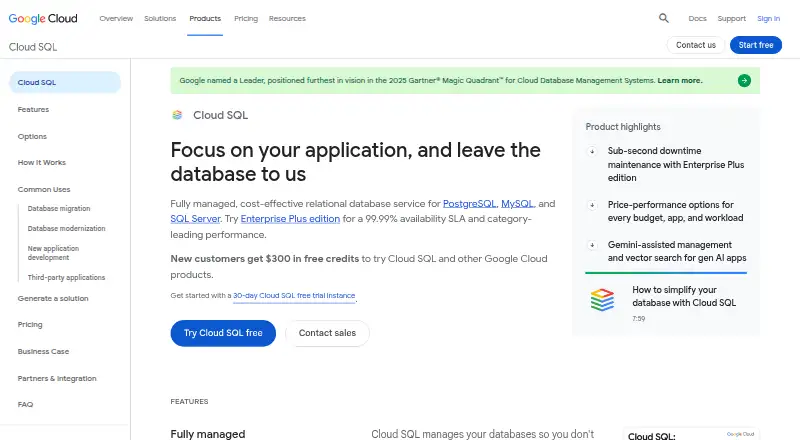Open the Resources menu
800x440 pixels.
click(287, 18)
